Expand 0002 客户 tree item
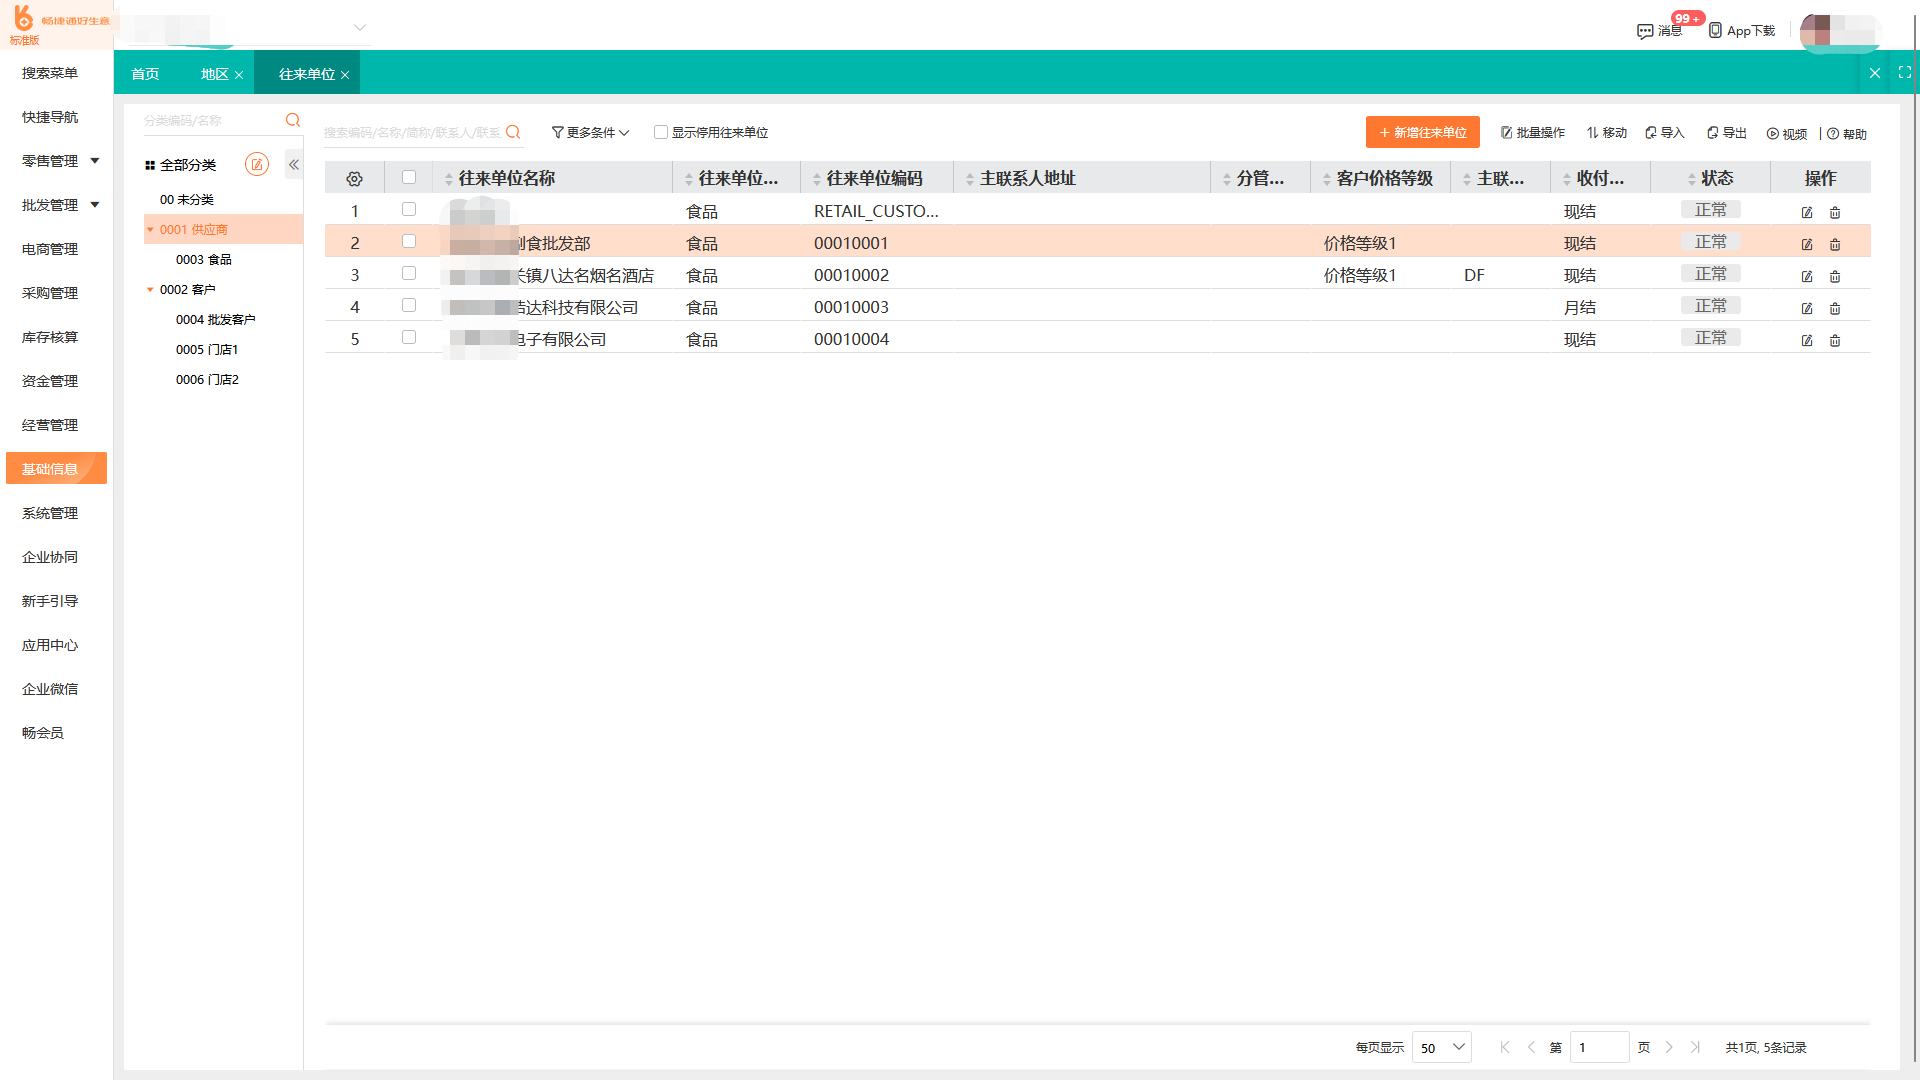The image size is (1920, 1080). [x=149, y=289]
